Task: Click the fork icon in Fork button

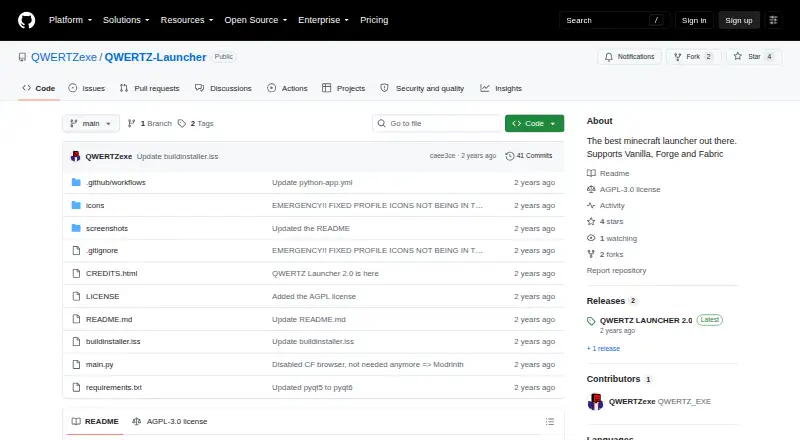Action: tap(678, 57)
